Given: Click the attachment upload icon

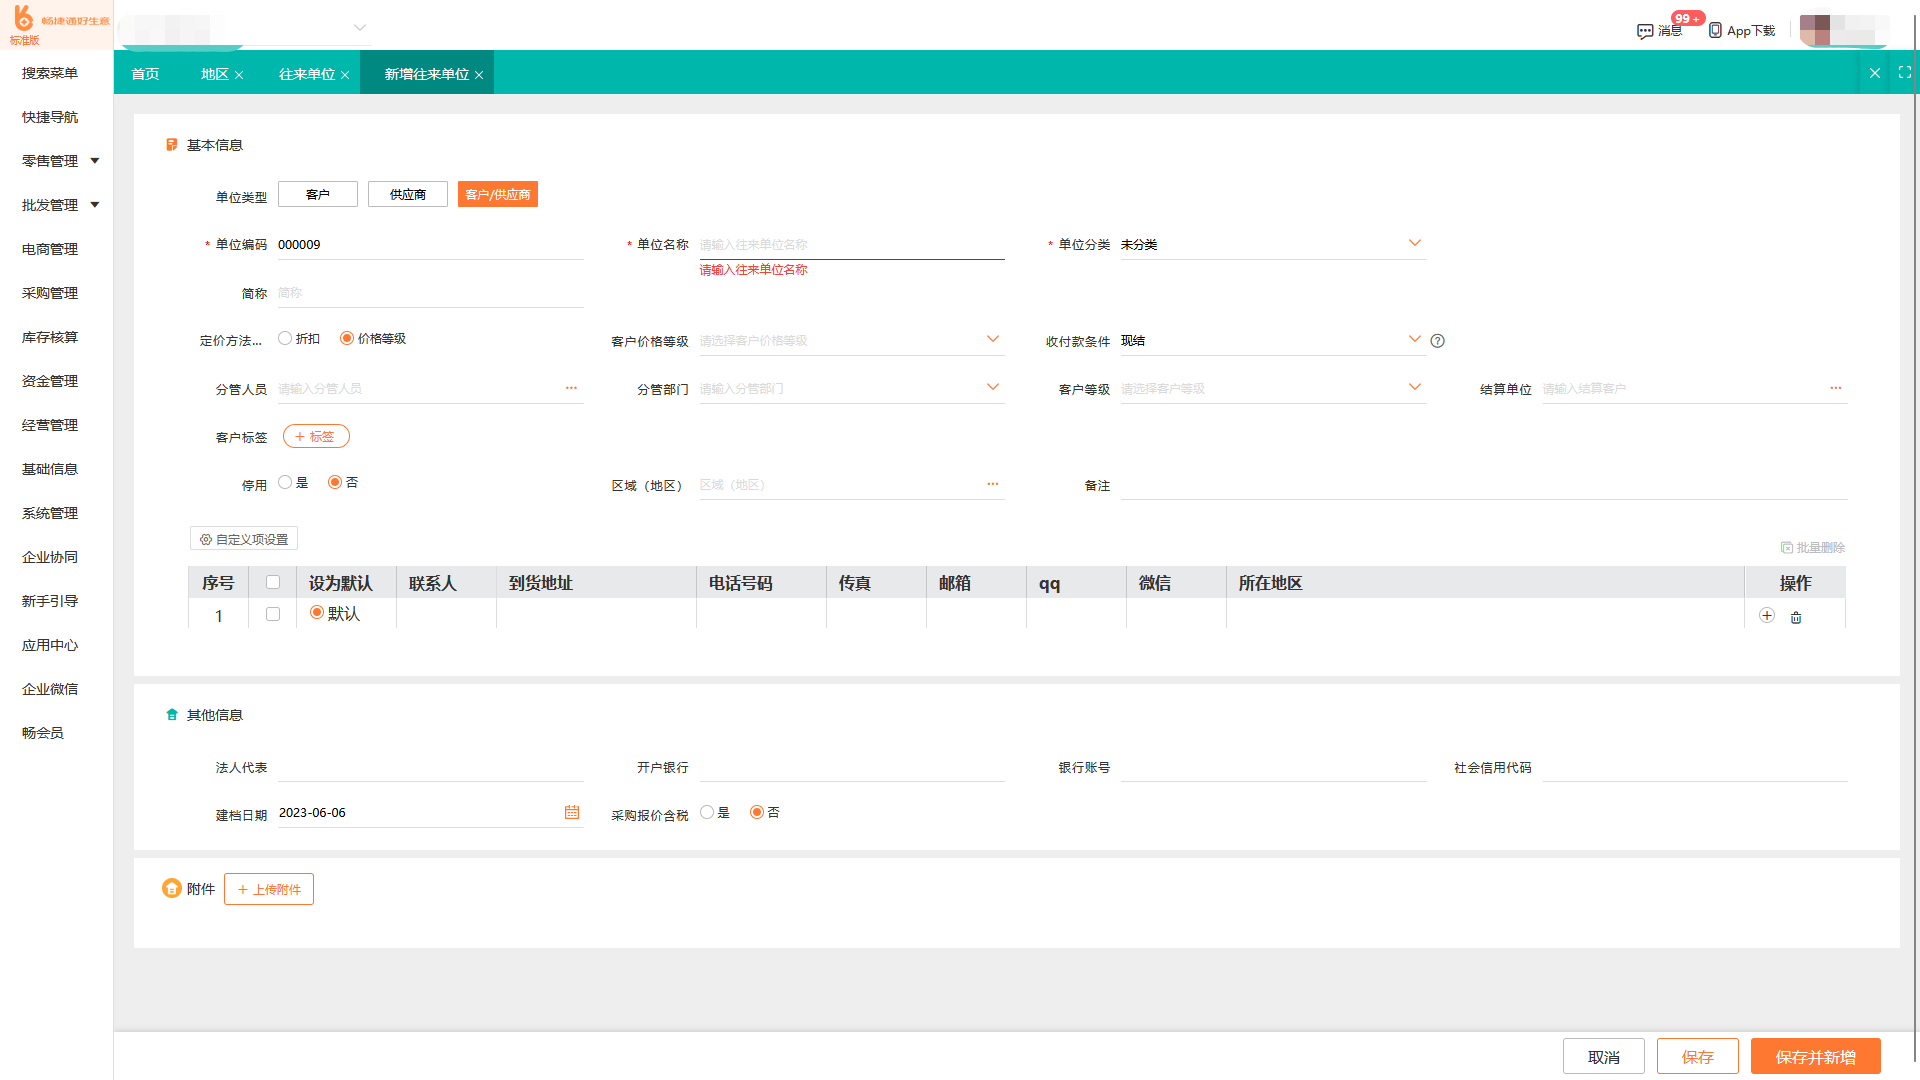Looking at the screenshot, I should (269, 889).
